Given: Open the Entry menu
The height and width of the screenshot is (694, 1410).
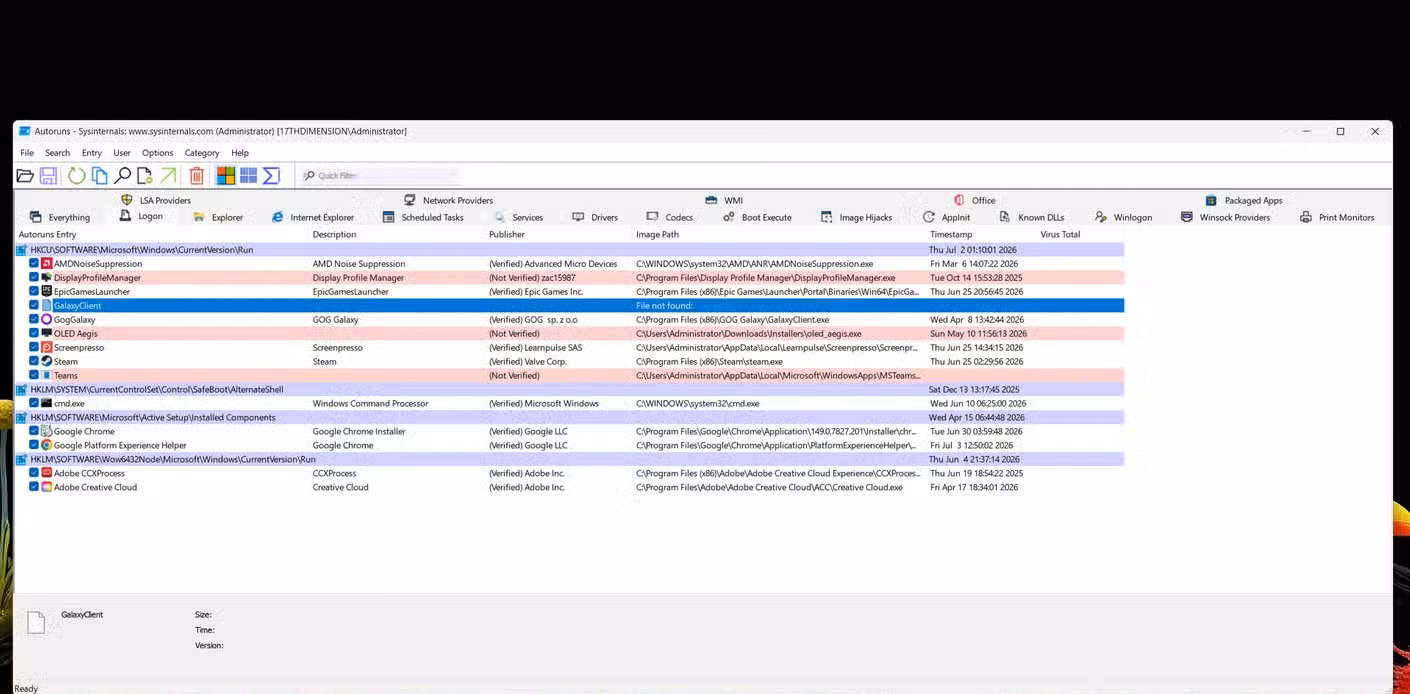Looking at the screenshot, I should point(92,153).
